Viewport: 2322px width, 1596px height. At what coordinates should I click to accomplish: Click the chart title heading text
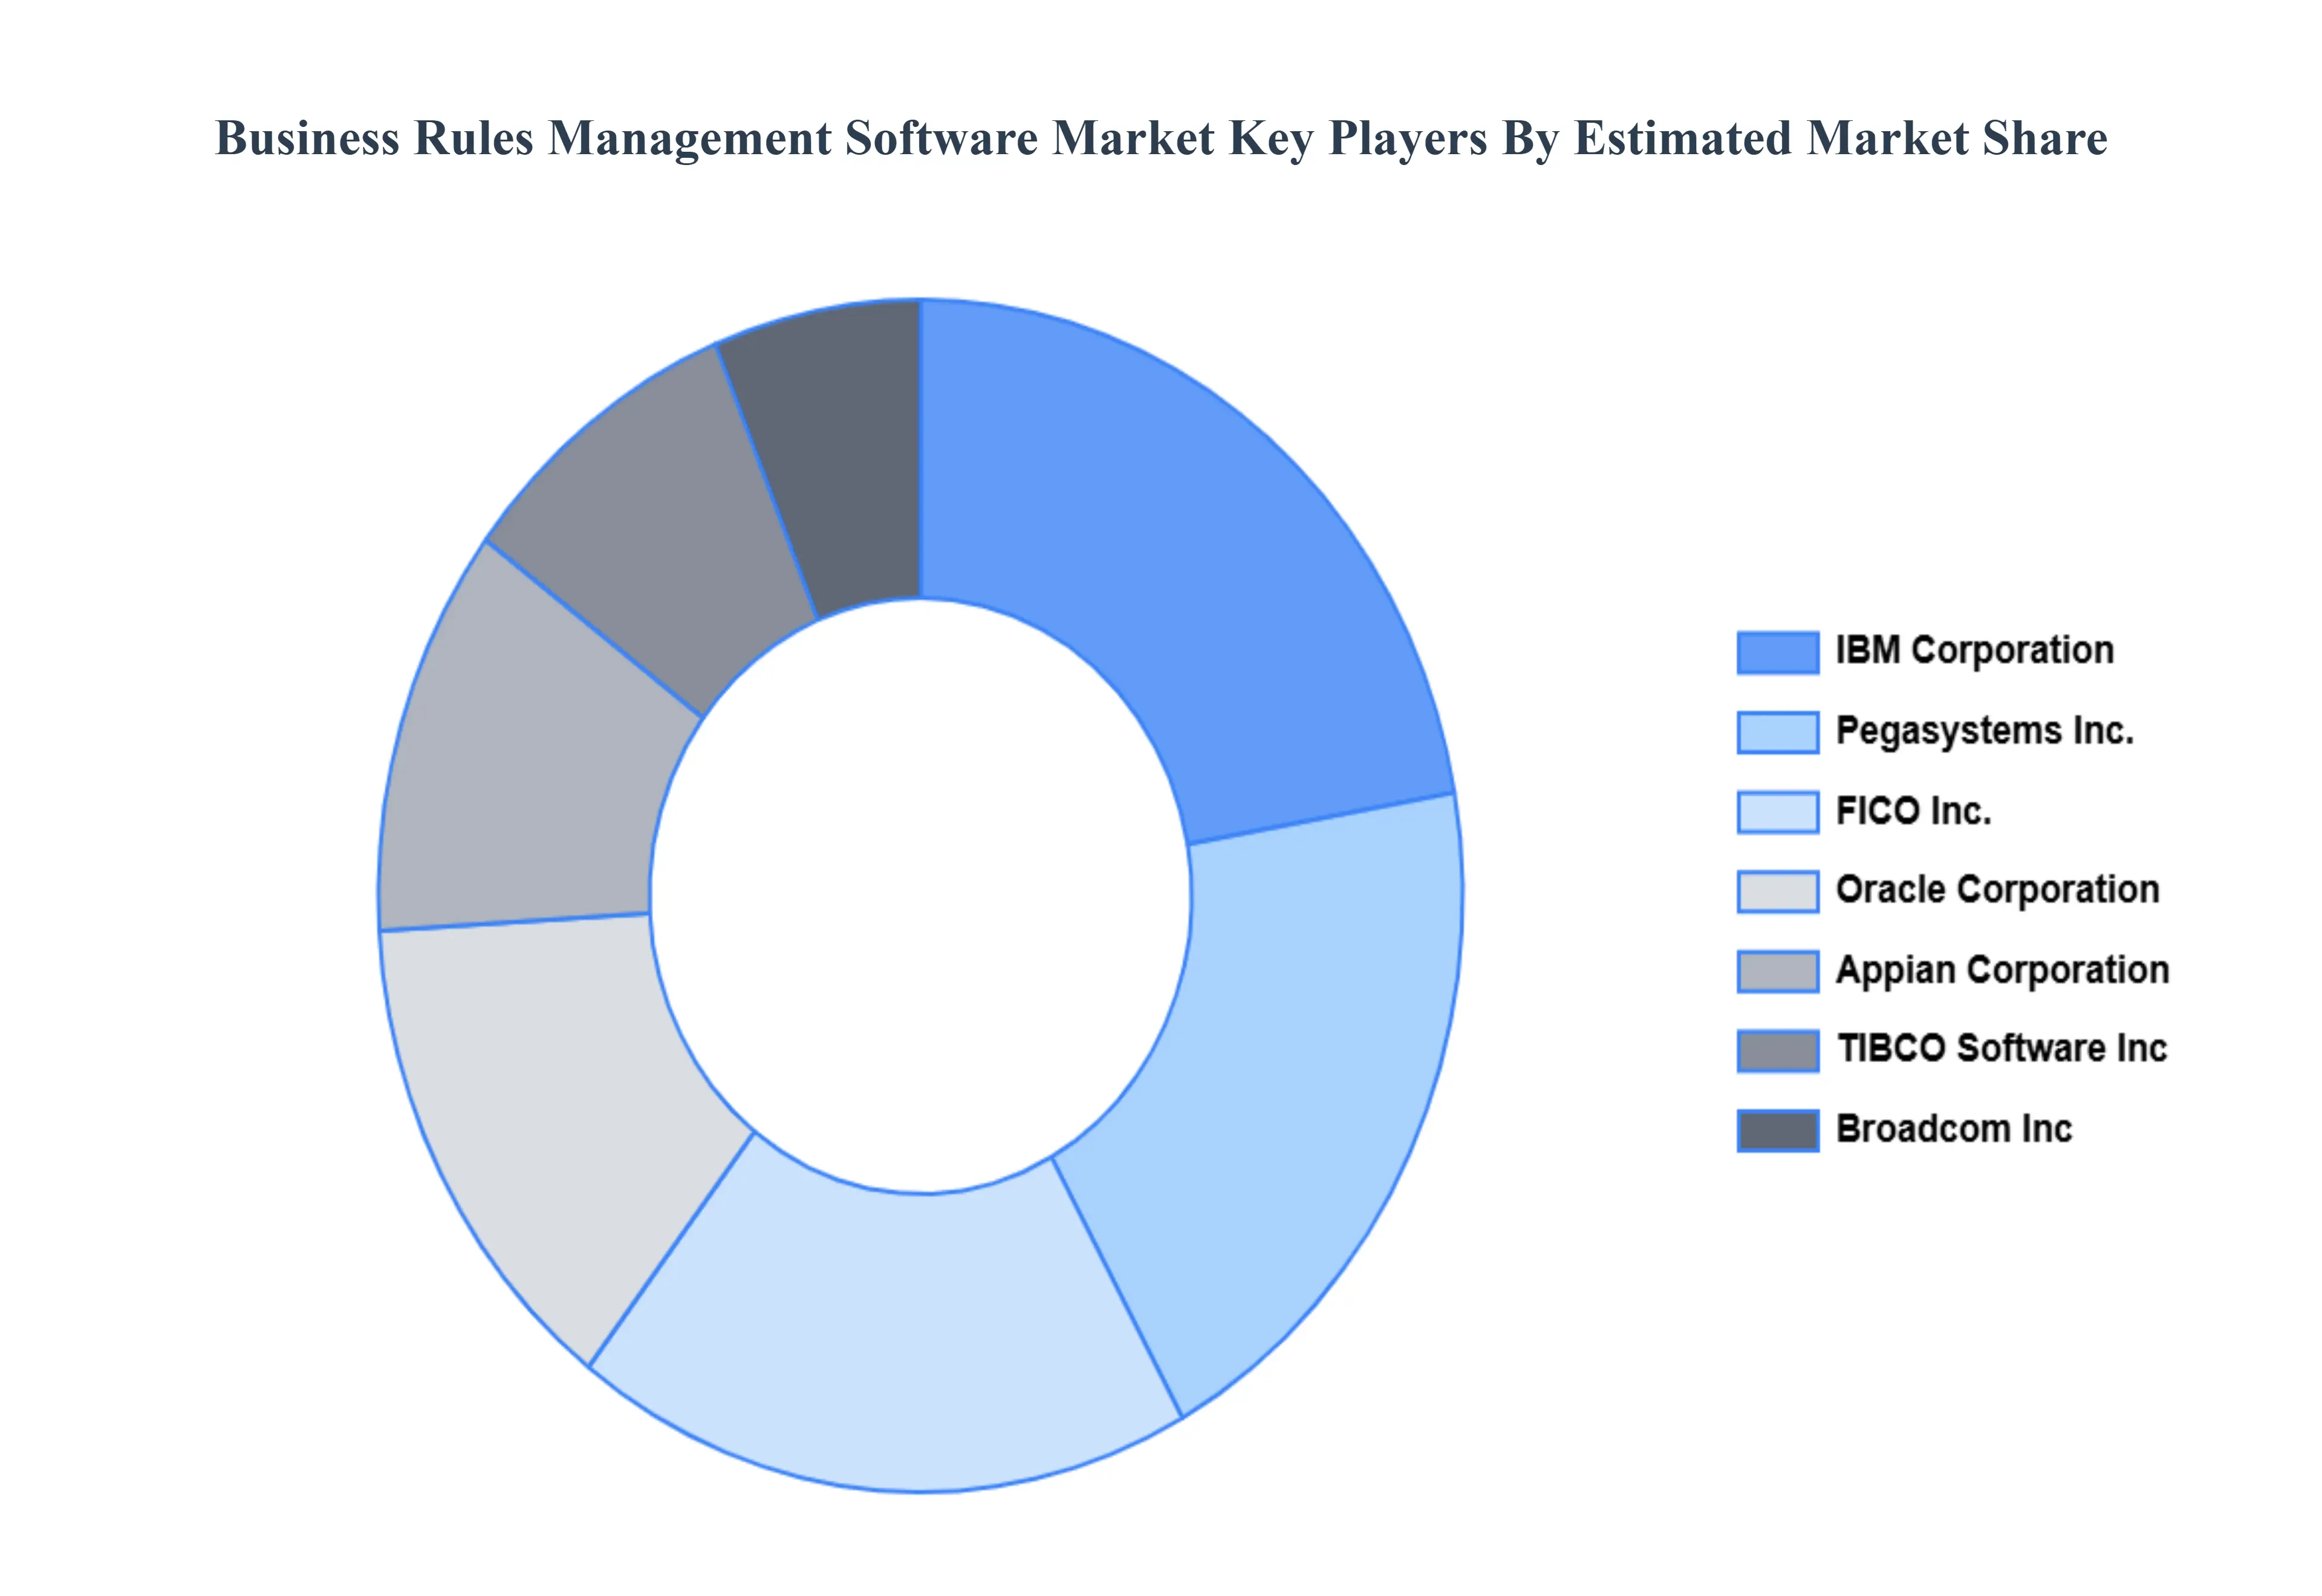(x=1160, y=138)
